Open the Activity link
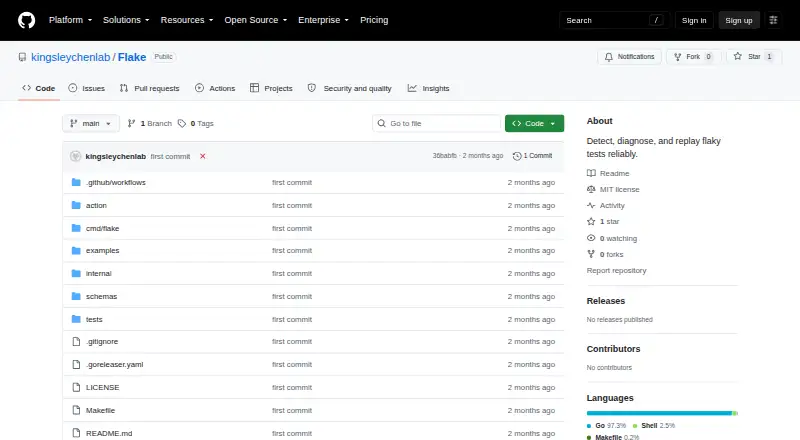Viewport: 800px width, 440px height. pos(606,206)
